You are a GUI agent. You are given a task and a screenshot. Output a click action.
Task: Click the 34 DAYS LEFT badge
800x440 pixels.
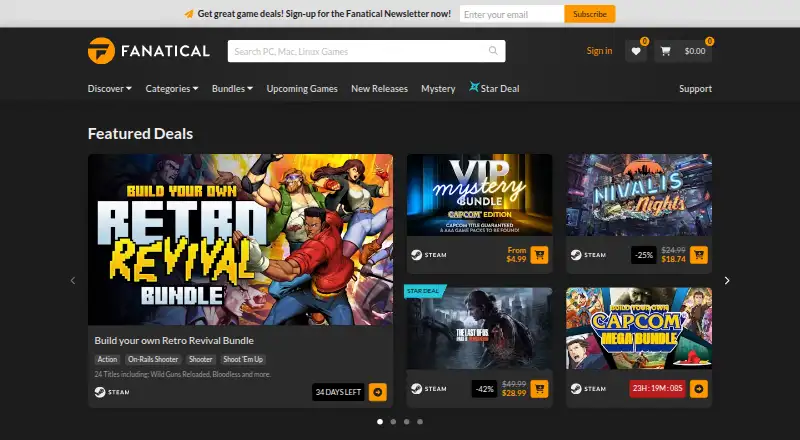(338, 392)
